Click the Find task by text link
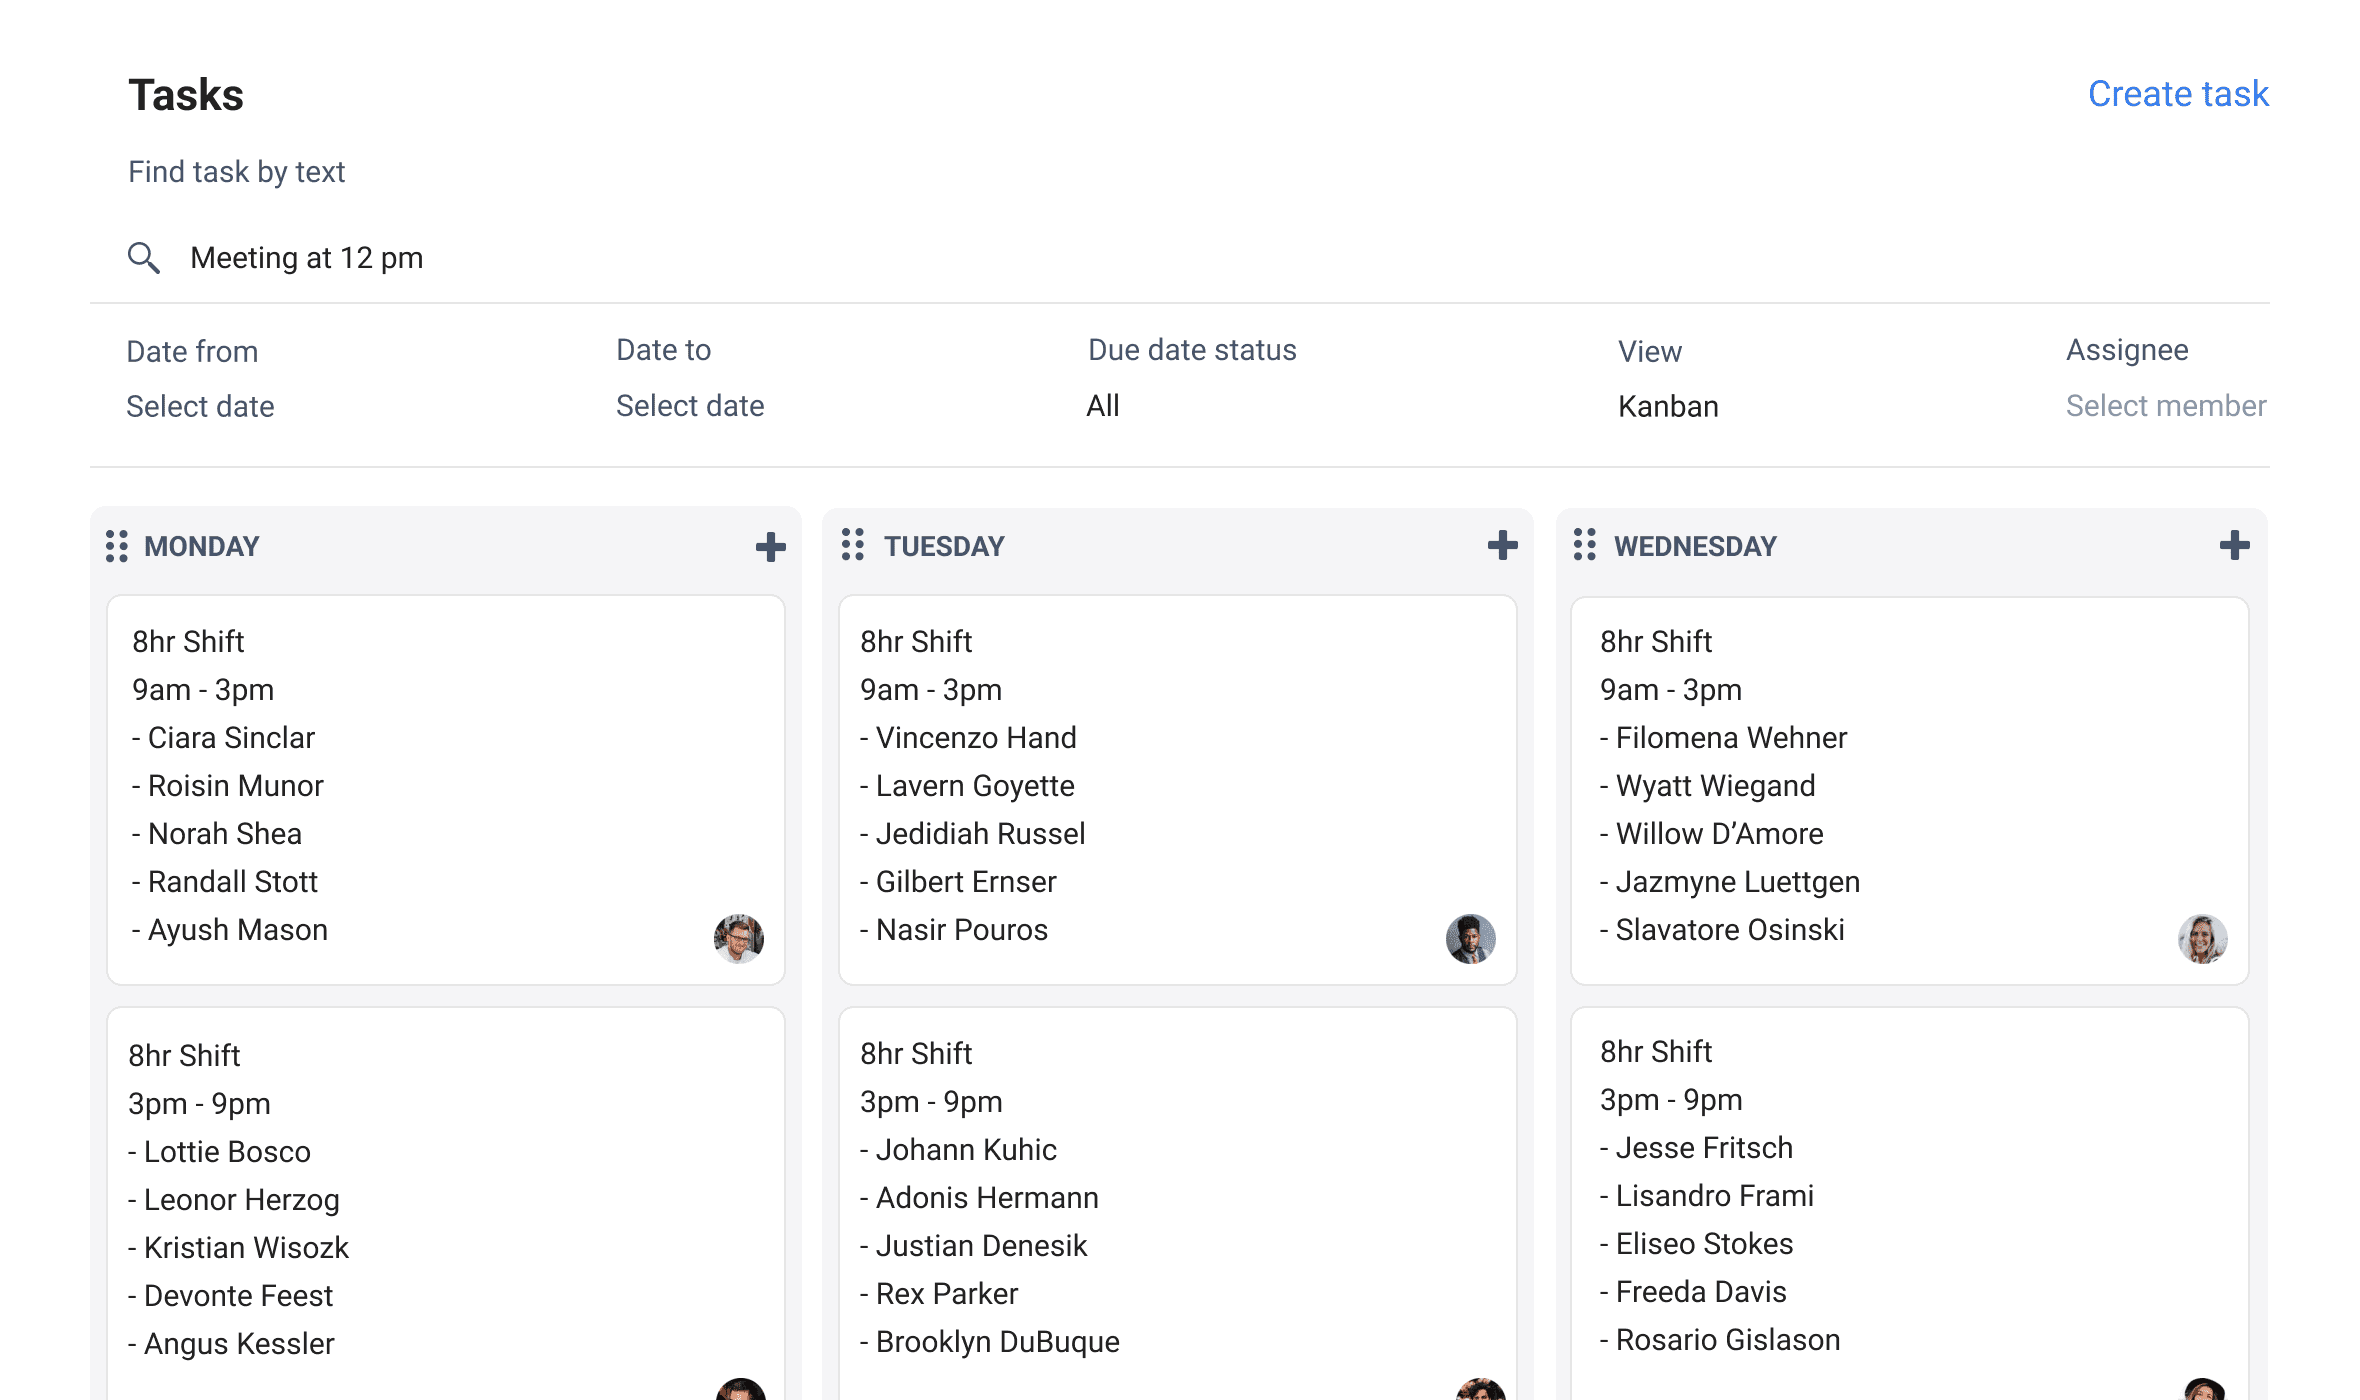The height and width of the screenshot is (1400, 2360). coord(235,172)
